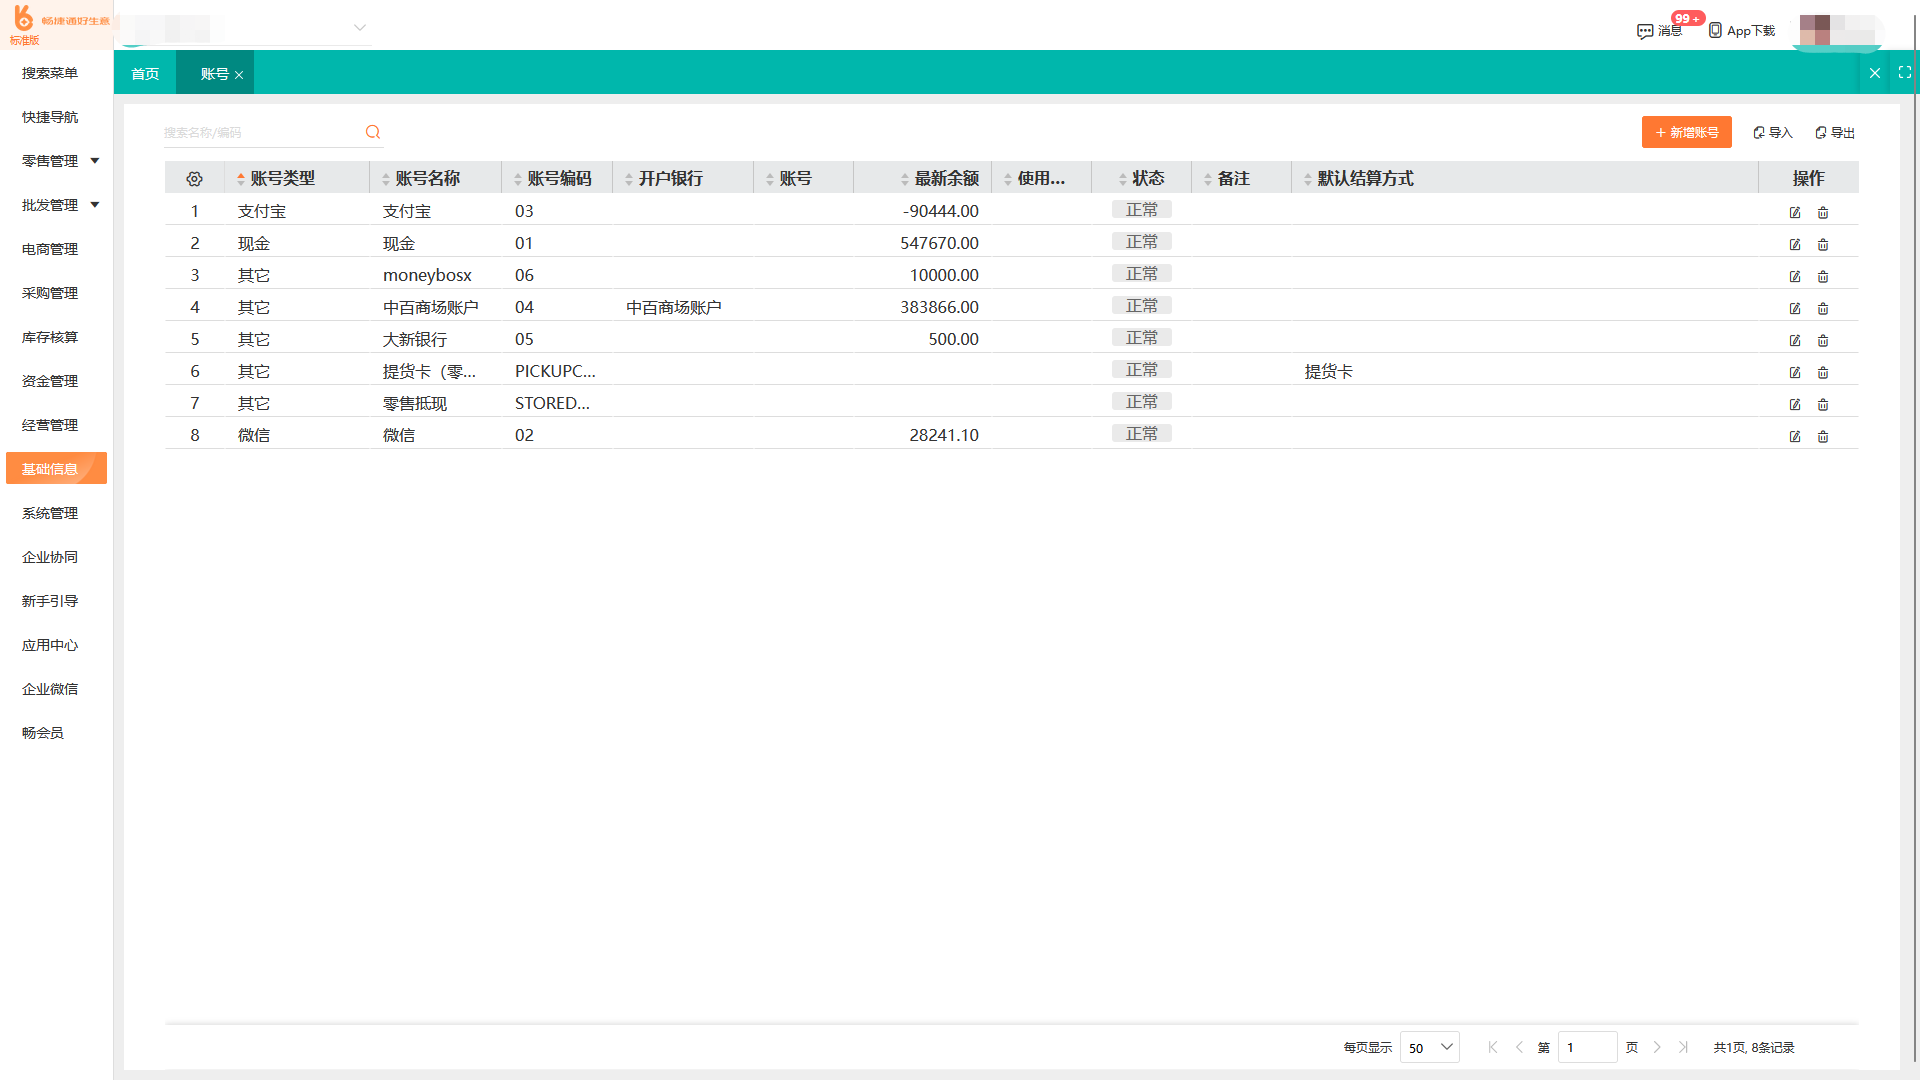Switch to the 首页 tab
Screen dimensions: 1920x1080
(145, 73)
